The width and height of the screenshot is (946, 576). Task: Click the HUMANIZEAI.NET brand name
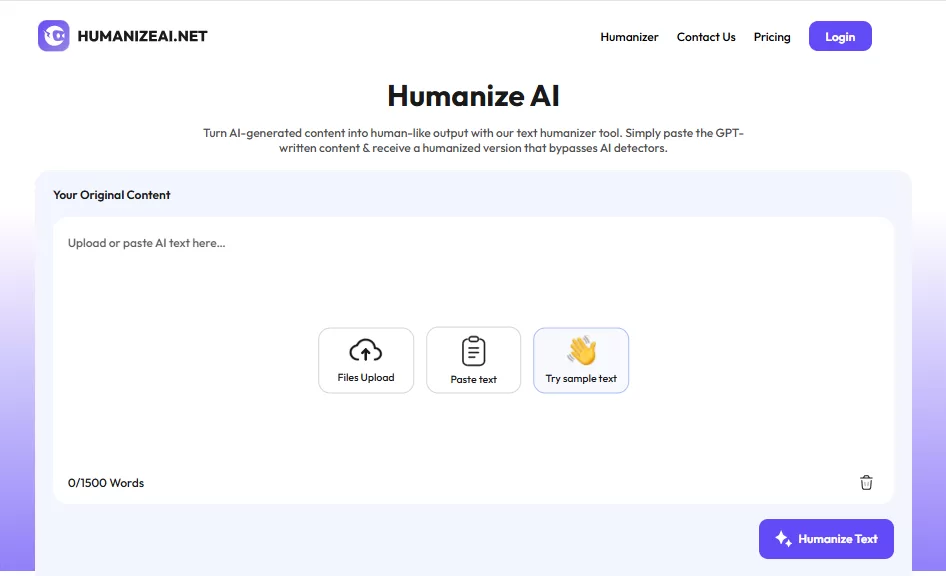coord(142,36)
